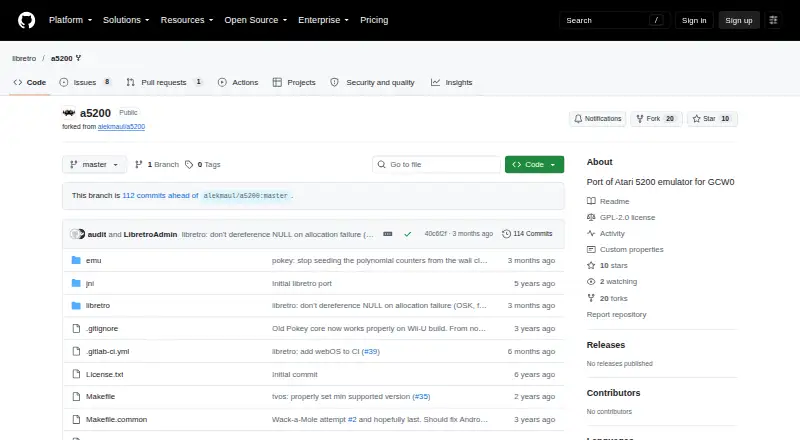Open the GitHub homepage logo

(27, 20)
